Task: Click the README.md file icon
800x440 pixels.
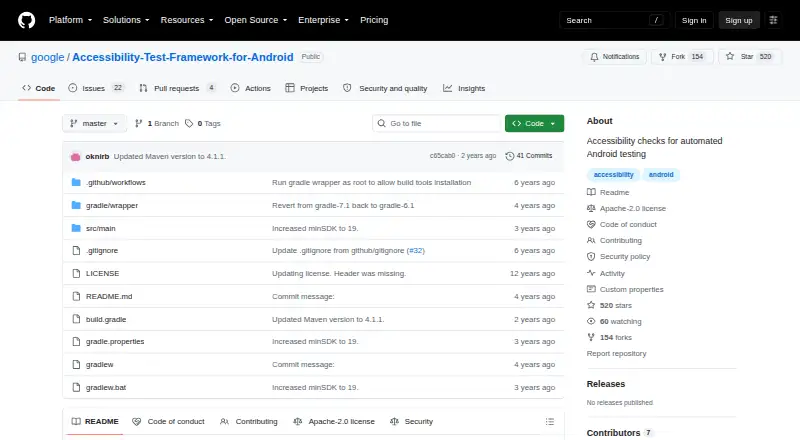Action: coord(76,297)
